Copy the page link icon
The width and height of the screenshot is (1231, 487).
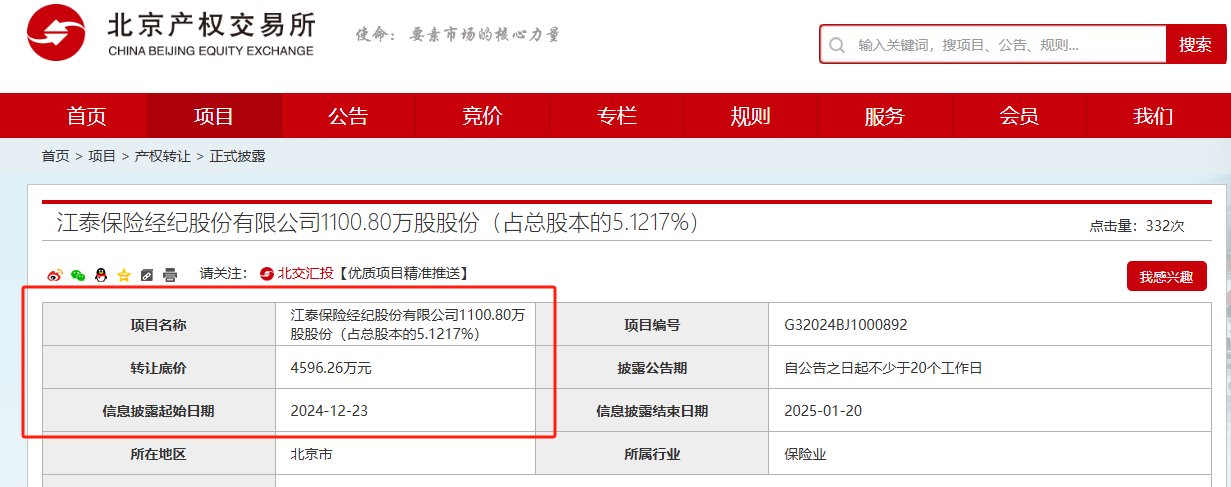[147, 274]
